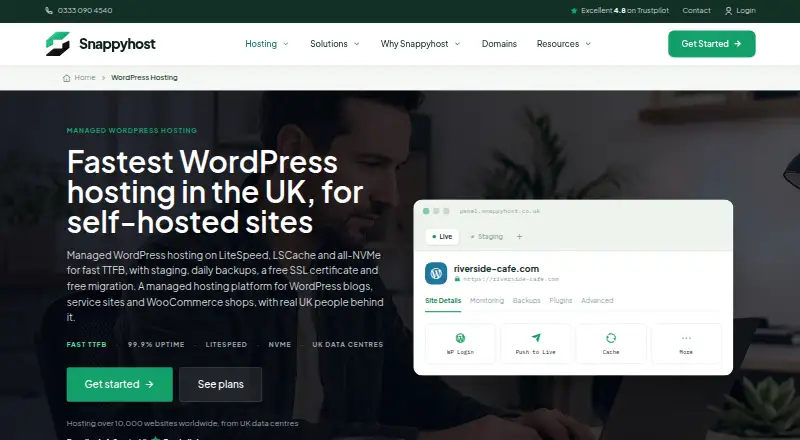Click the https://riverside-cafe.com URL
800x440 pixels.
(x=511, y=279)
